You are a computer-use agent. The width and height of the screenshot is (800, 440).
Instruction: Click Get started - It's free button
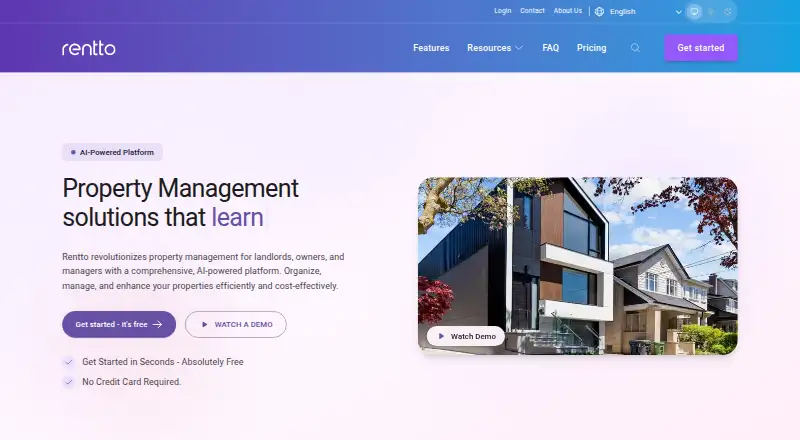click(x=119, y=324)
